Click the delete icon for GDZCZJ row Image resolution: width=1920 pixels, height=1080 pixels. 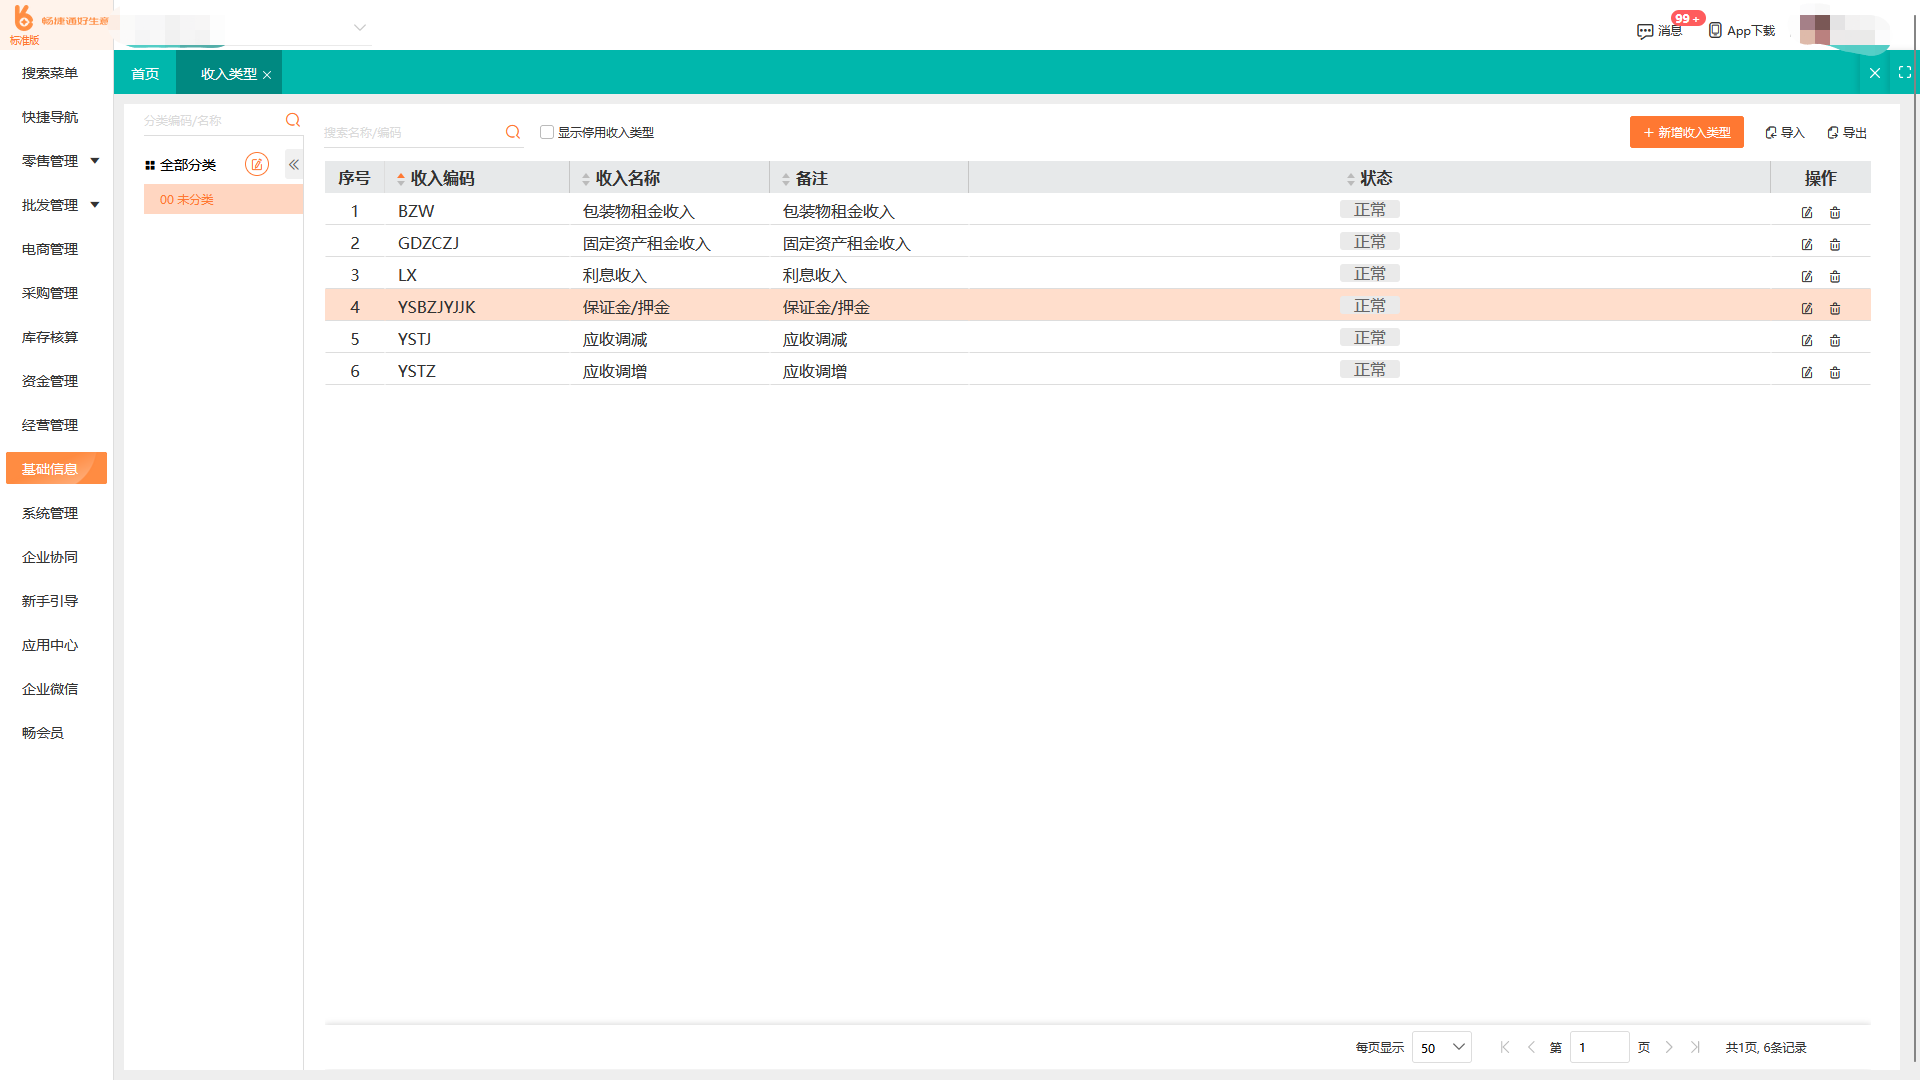click(1836, 243)
